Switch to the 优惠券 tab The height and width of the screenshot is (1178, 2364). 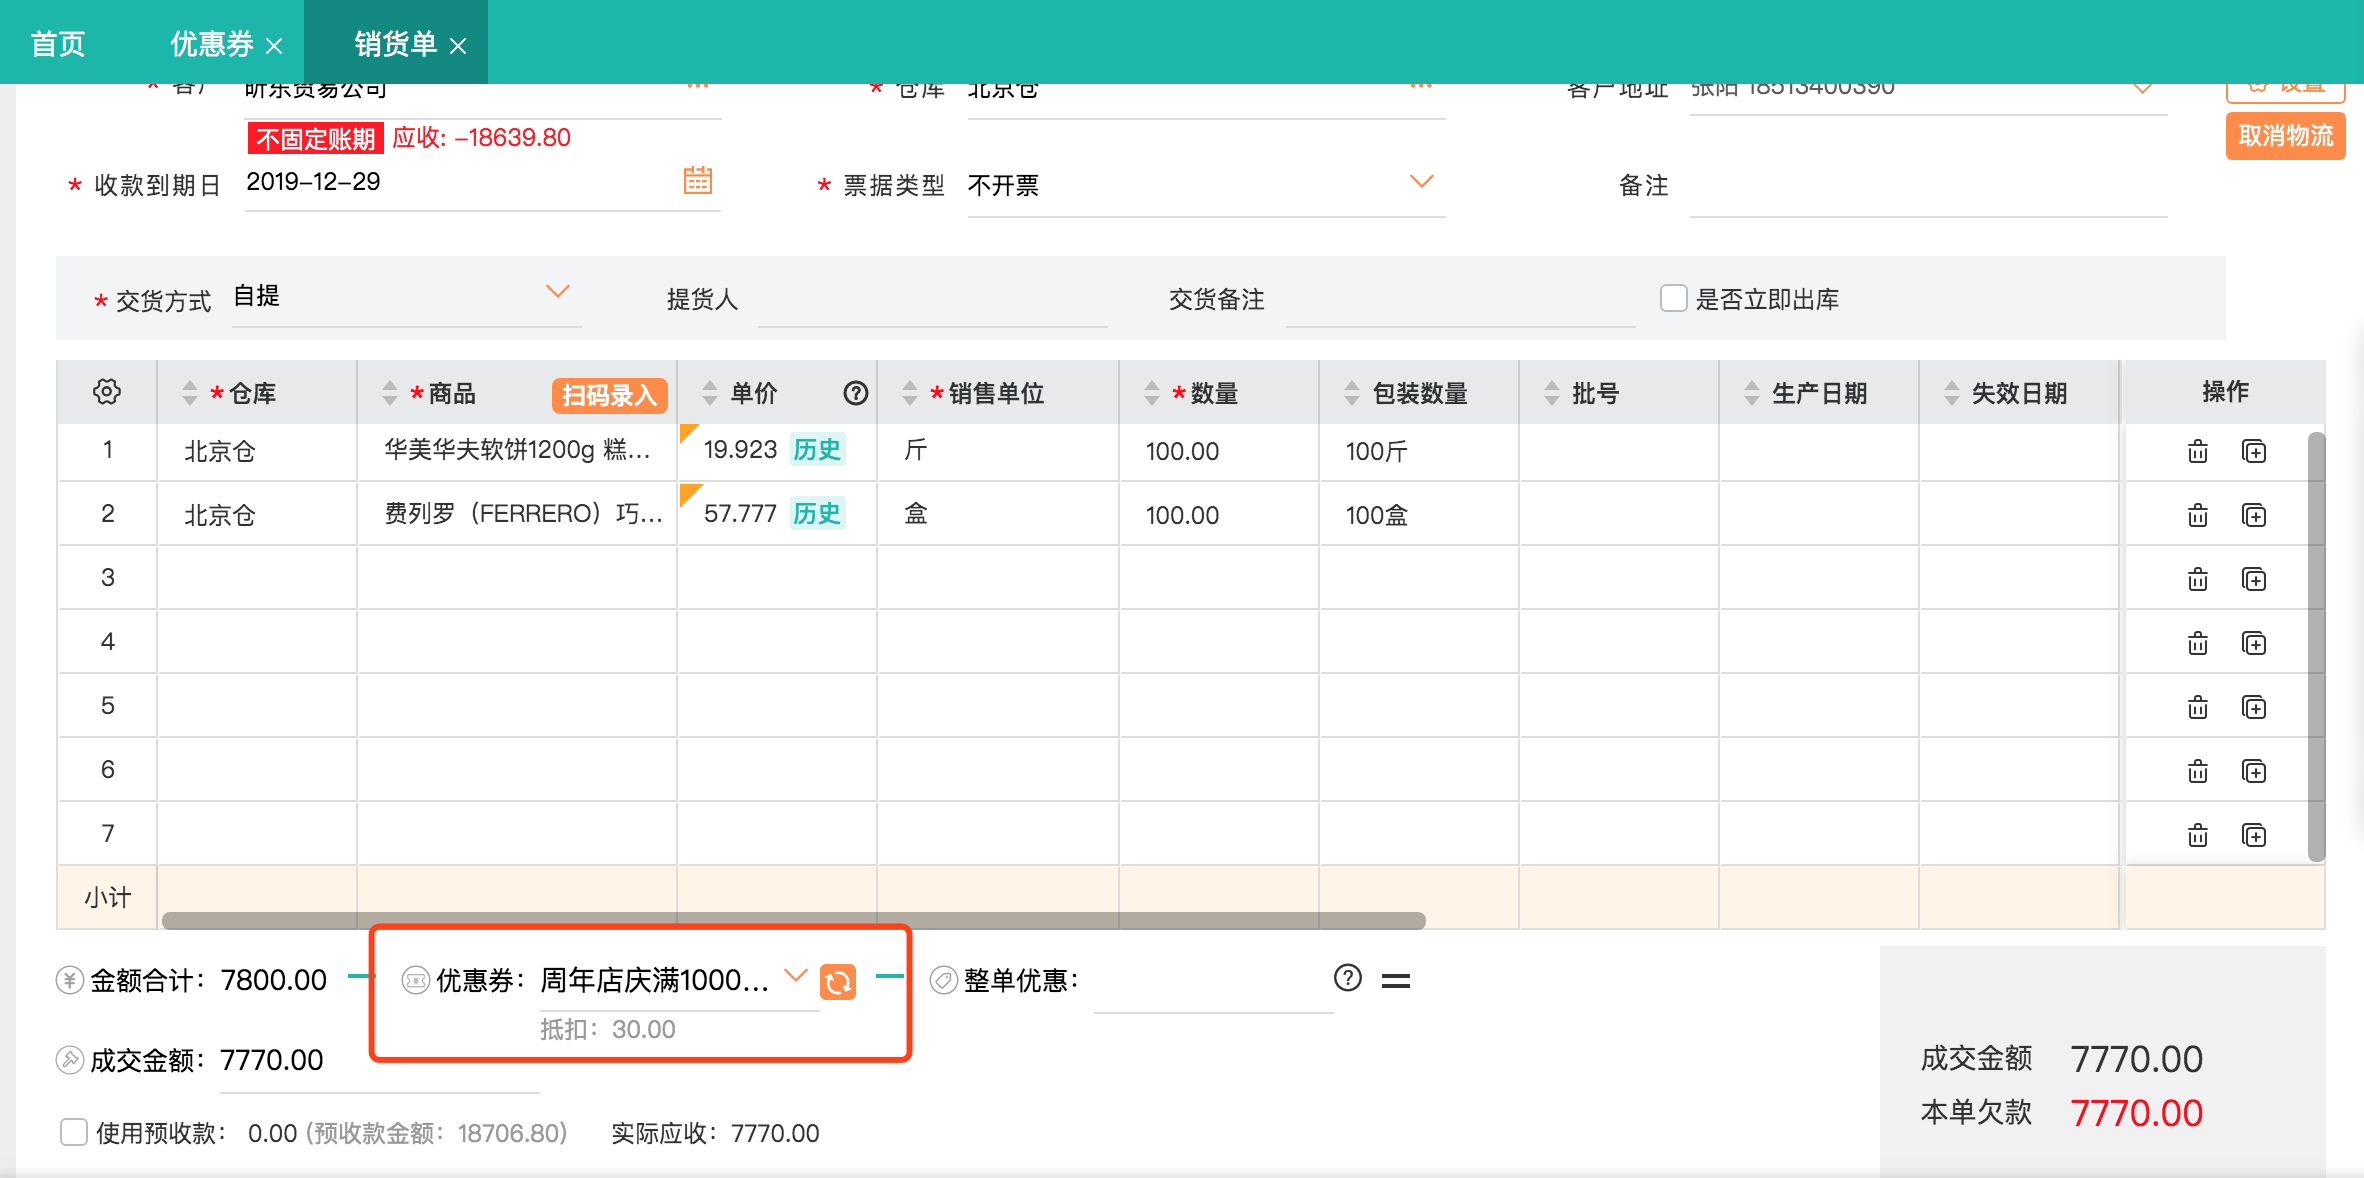point(211,41)
